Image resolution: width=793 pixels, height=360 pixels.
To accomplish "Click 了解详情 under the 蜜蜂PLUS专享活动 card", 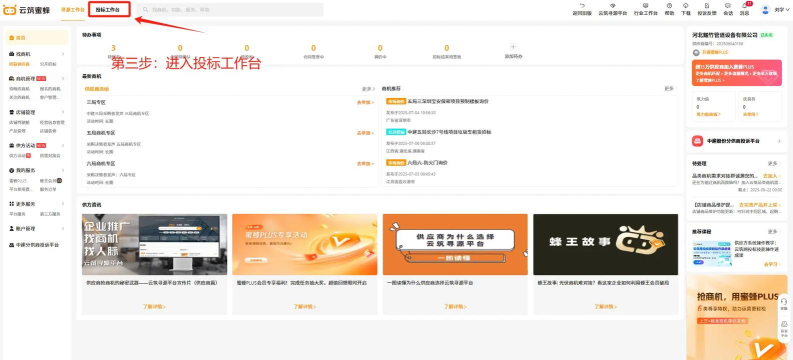I will coord(305,306).
